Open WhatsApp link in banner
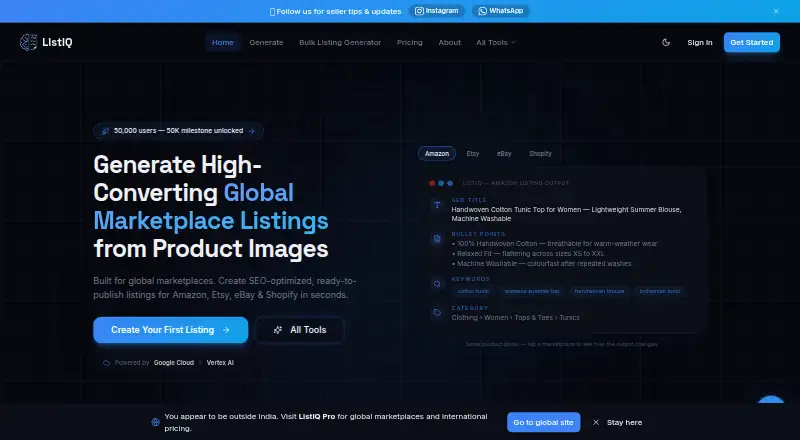The width and height of the screenshot is (800, 440). click(x=501, y=11)
